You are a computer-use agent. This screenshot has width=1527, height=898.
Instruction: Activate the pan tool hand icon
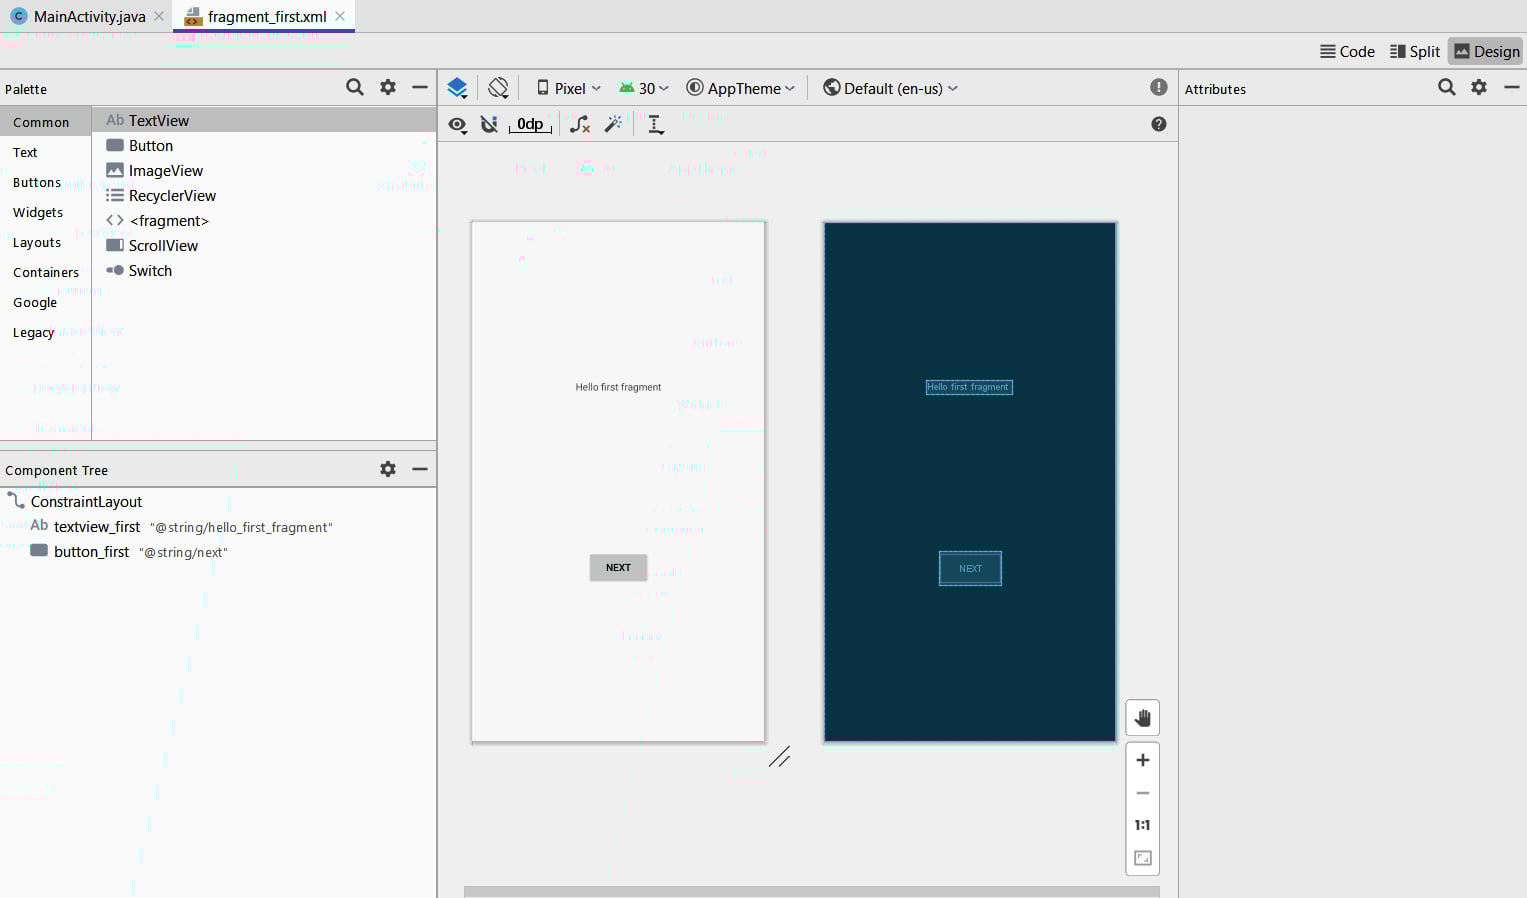point(1142,717)
